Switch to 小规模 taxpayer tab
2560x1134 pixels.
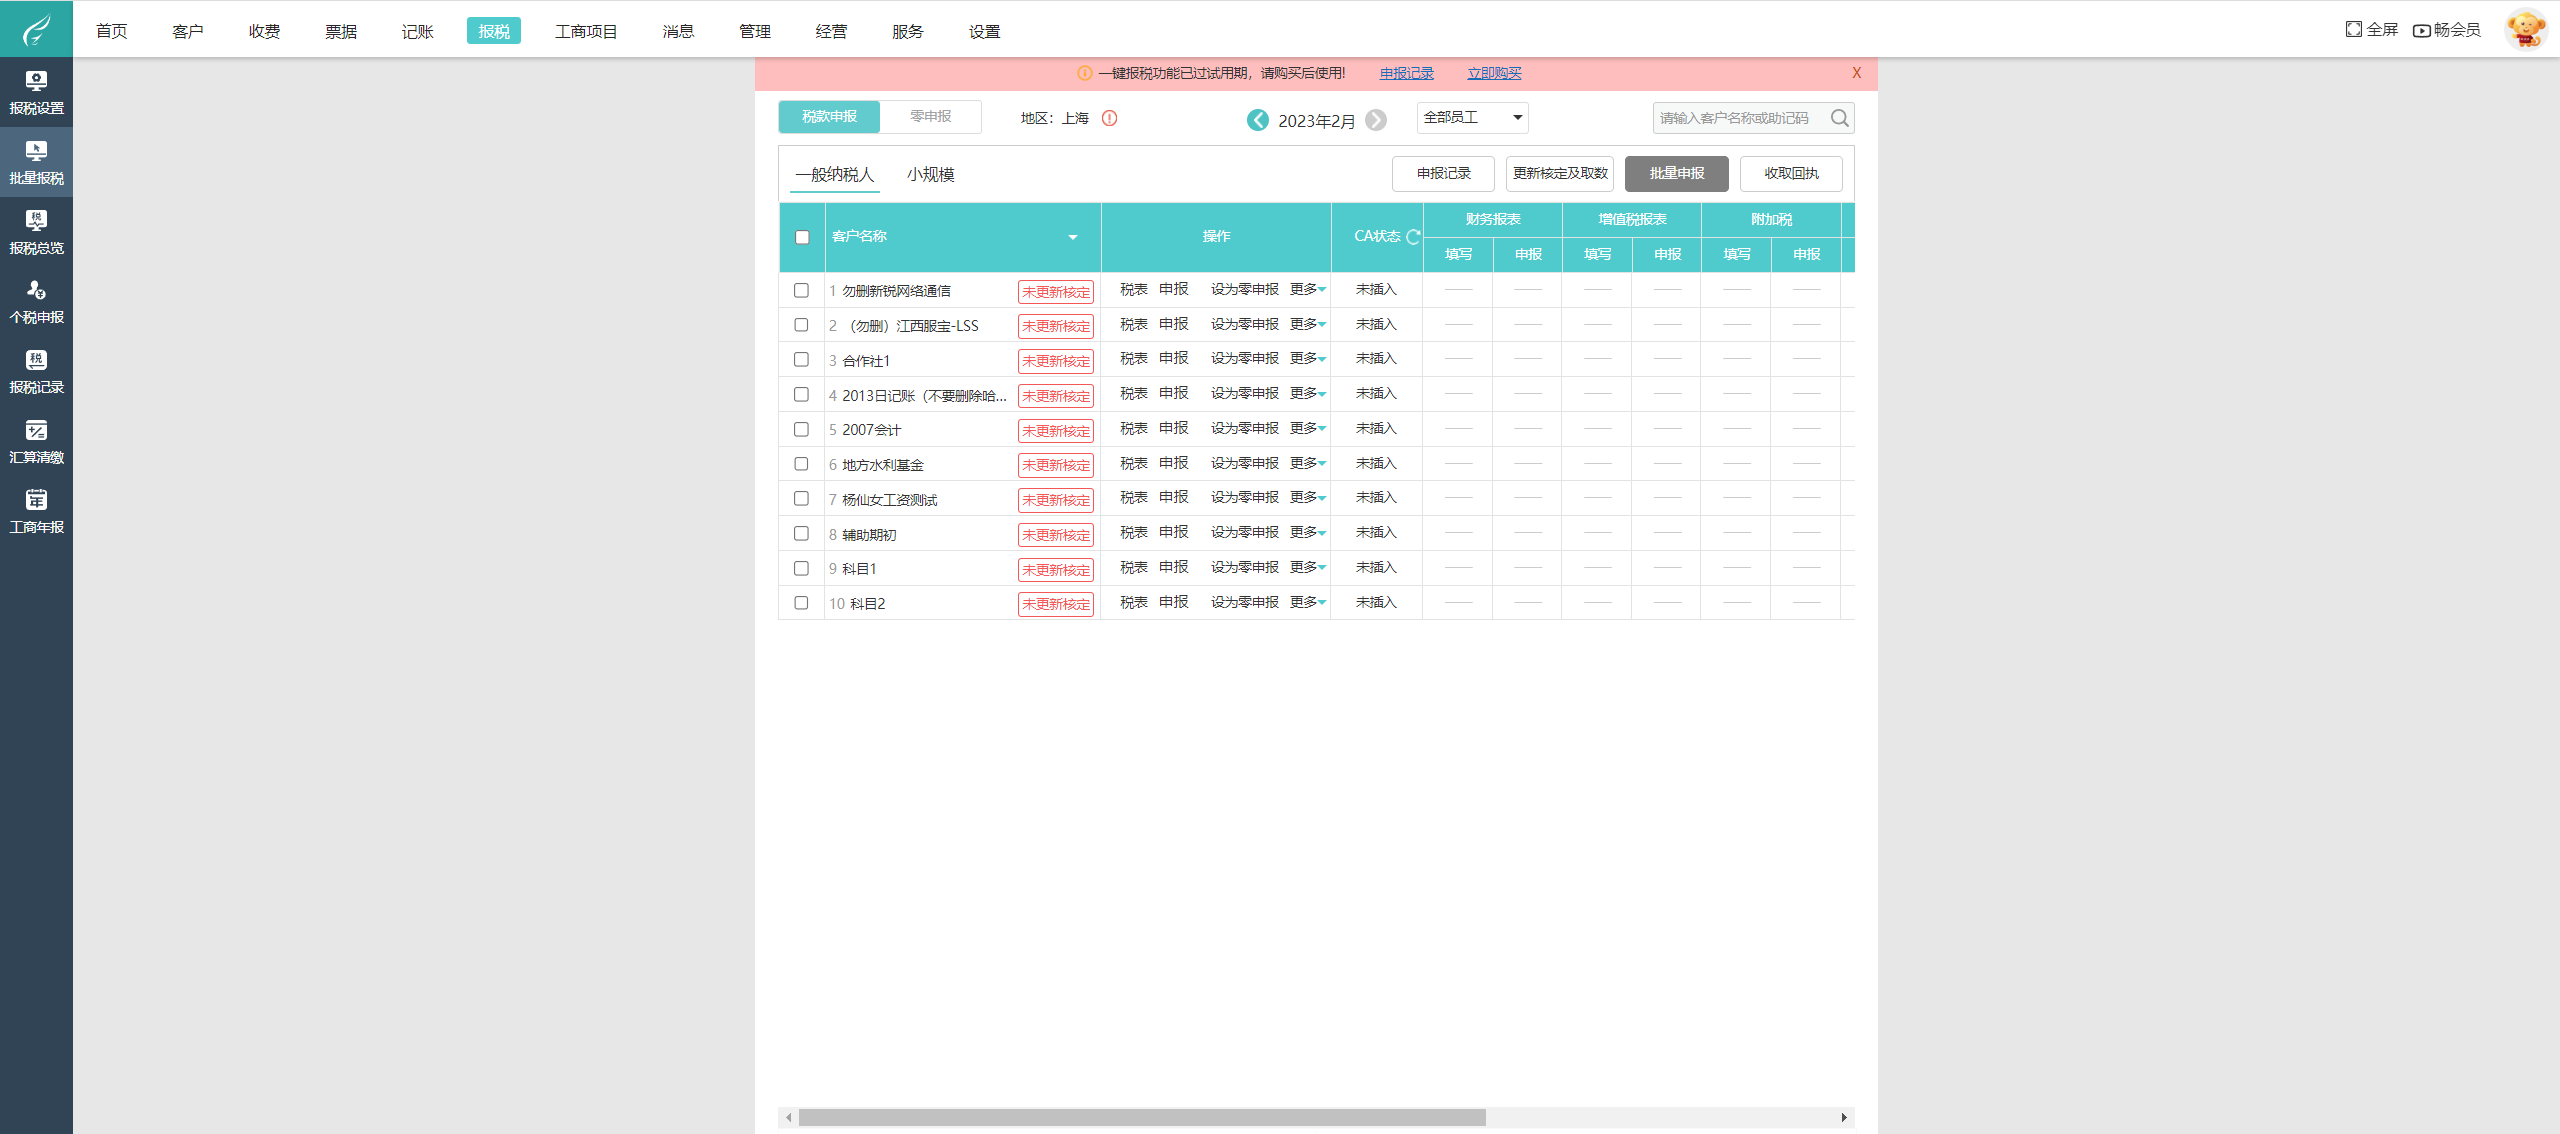coord(936,173)
